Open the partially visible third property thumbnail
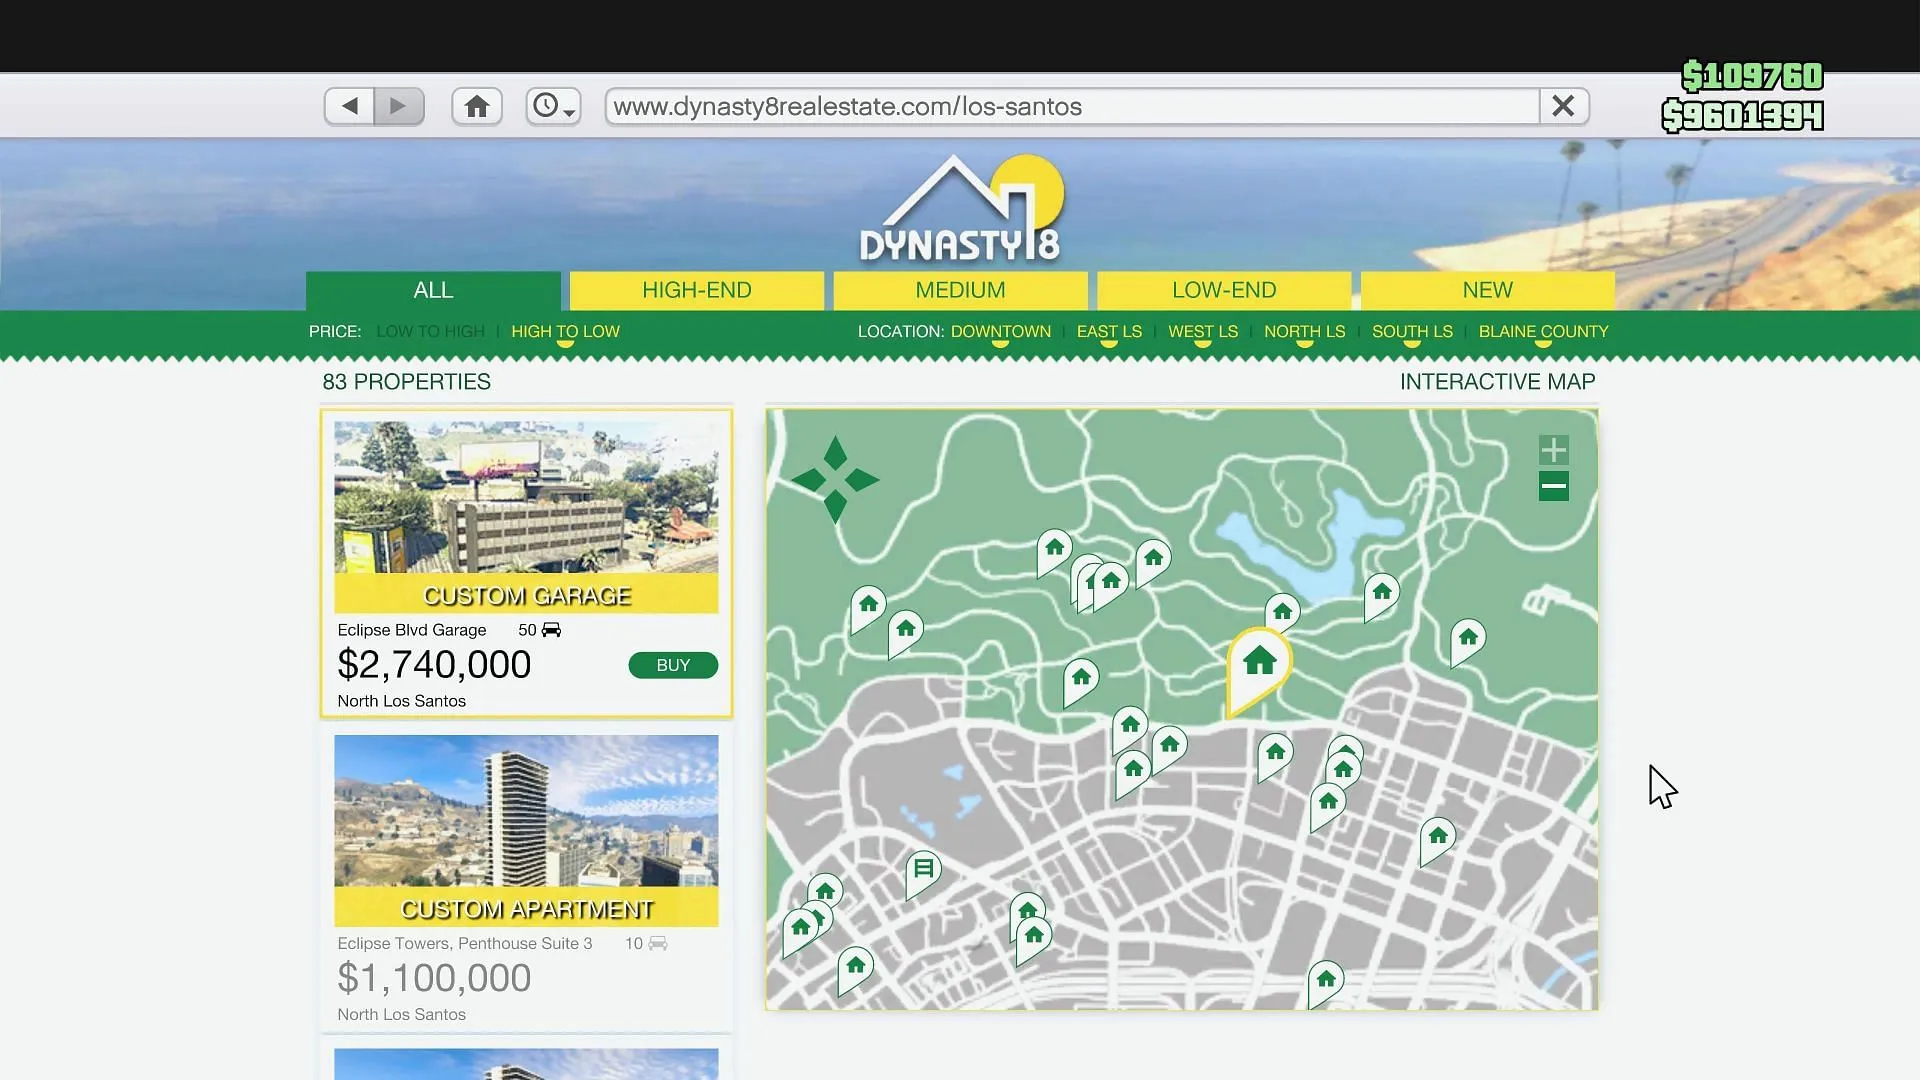1920x1080 pixels. (x=526, y=1064)
